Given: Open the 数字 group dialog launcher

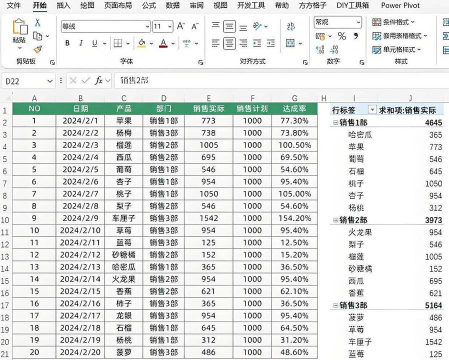Looking at the screenshot, I should pos(362,62).
